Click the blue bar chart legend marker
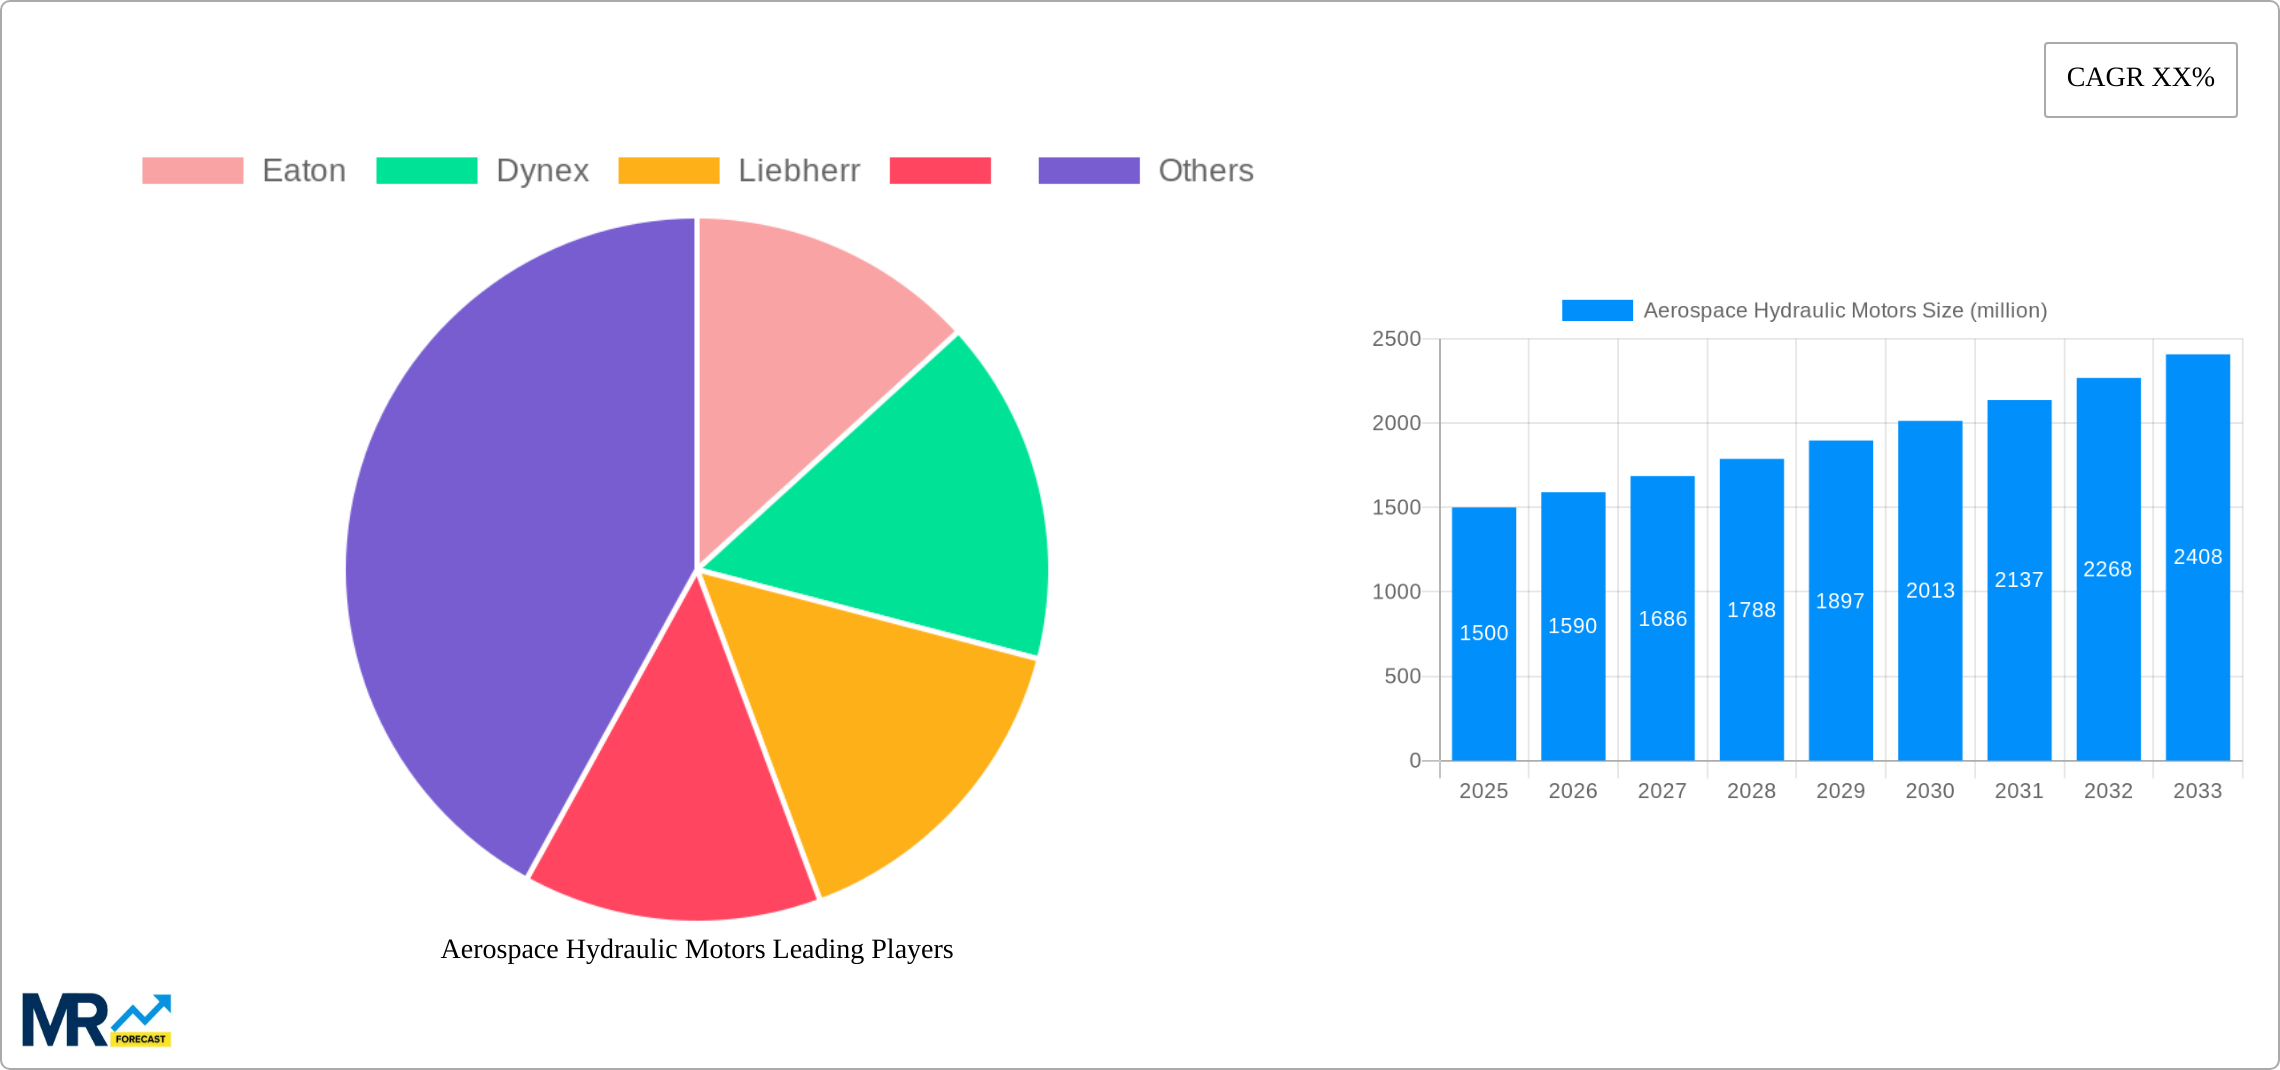 (1597, 311)
